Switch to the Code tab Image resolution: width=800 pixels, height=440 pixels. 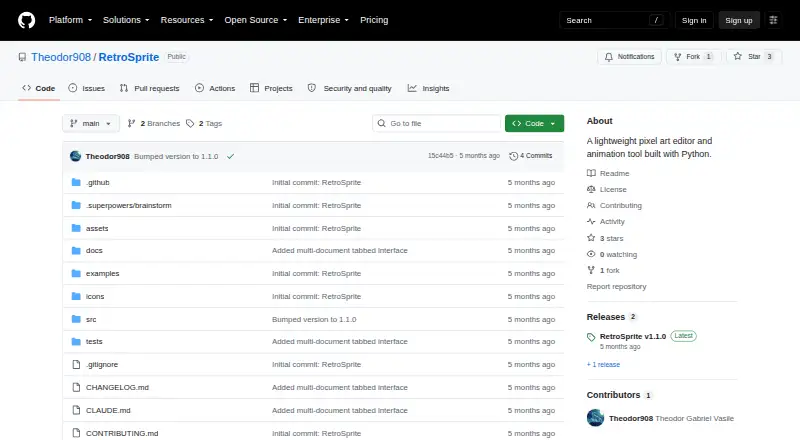39,88
